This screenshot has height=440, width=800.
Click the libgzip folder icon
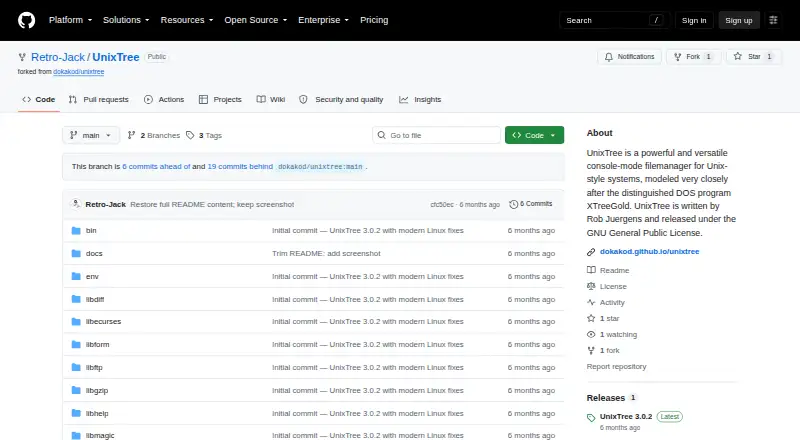pos(76,390)
